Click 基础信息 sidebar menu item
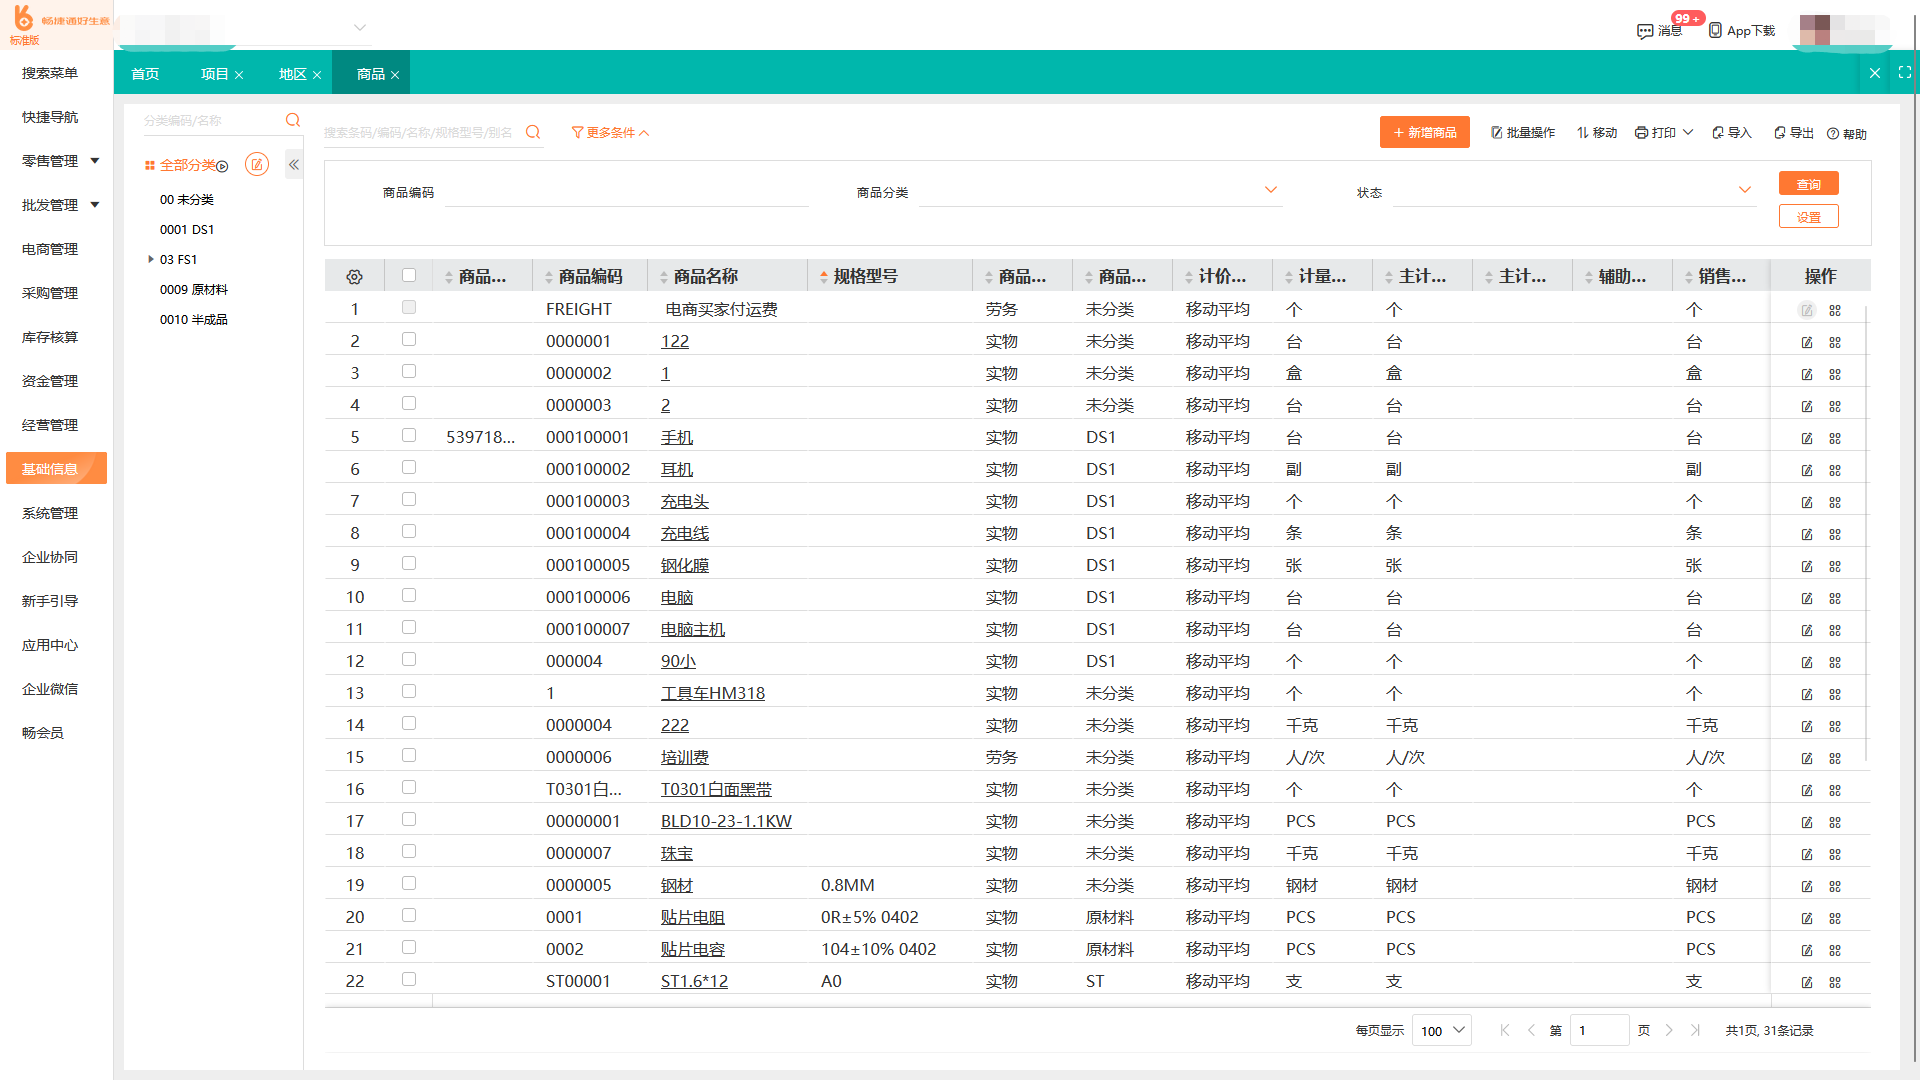Image resolution: width=1920 pixels, height=1080 pixels. click(x=53, y=468)
